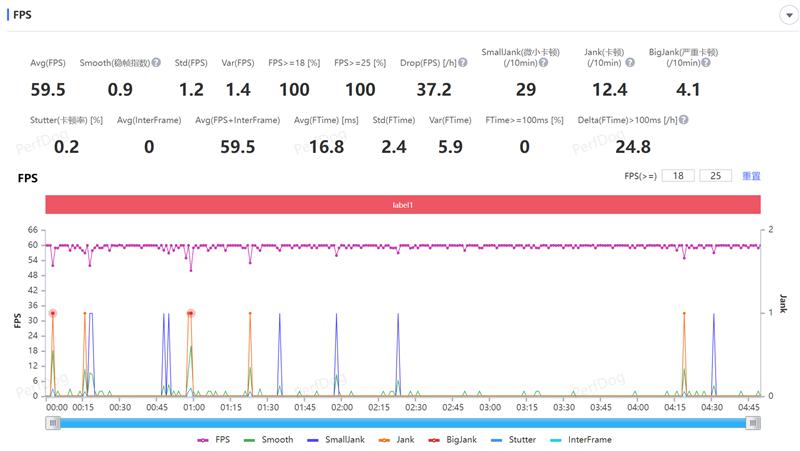Click the first red BigJank marker at 00:00
The width and height of the screenshot is (800, 451).
coord(53,313)
